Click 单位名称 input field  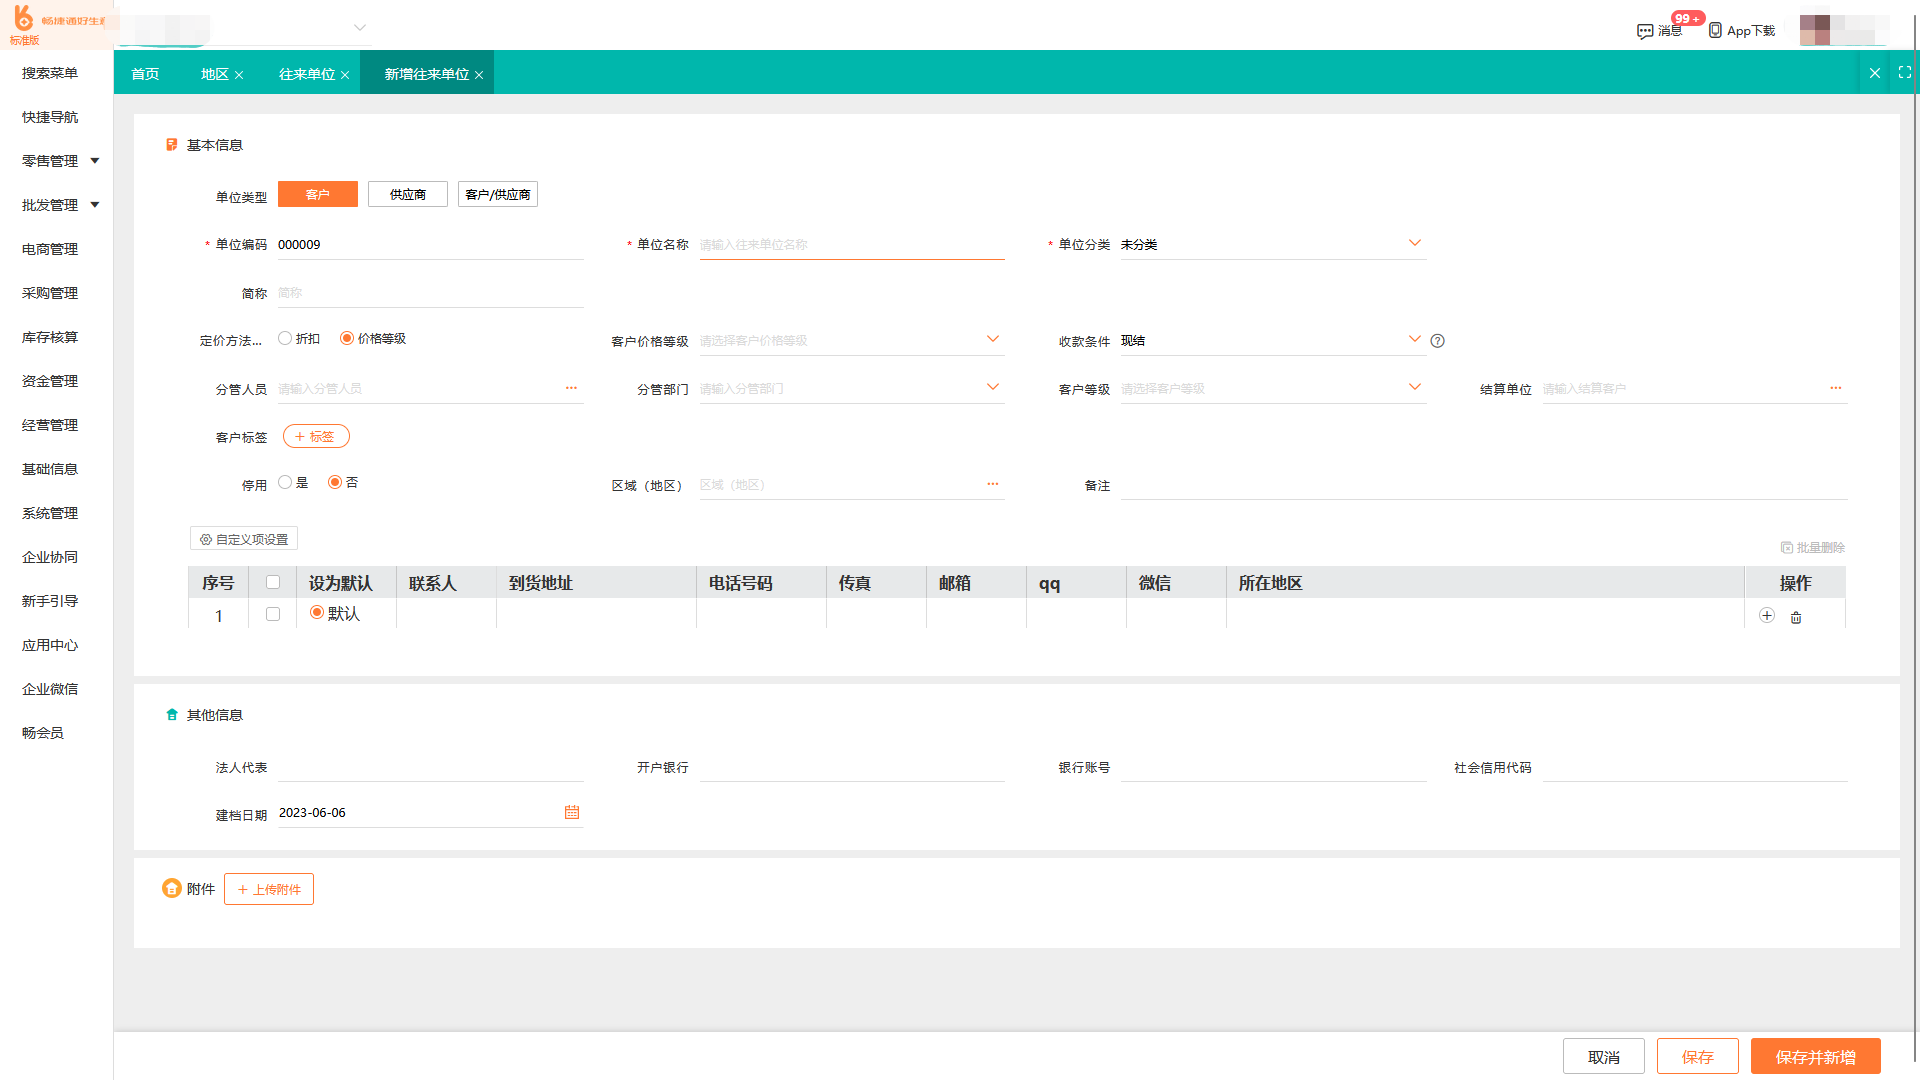click(851, 244)
